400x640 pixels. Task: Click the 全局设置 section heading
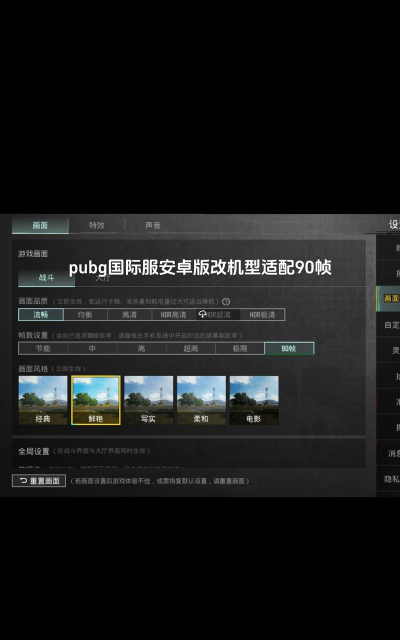[x=34, y=451]
